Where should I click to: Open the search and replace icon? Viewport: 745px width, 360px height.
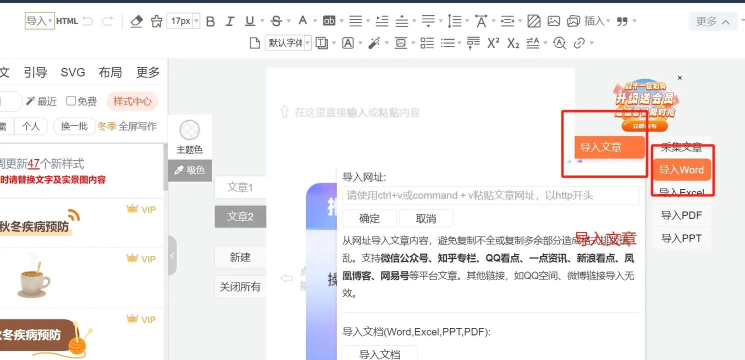click(560, 43)
